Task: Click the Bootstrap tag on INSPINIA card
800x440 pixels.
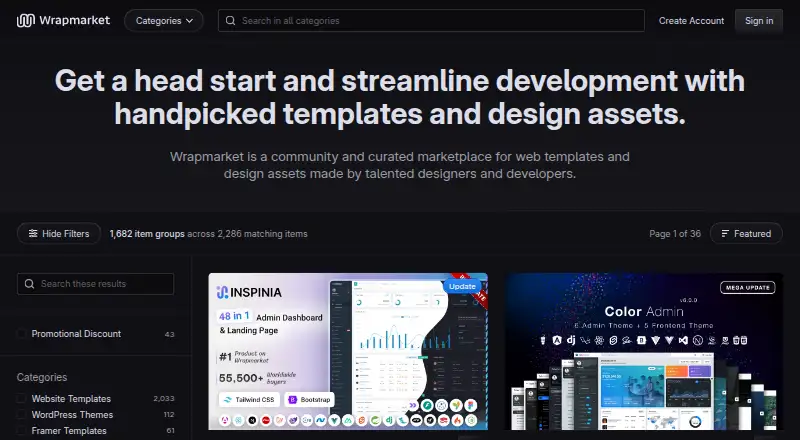Action: (310, 400)
